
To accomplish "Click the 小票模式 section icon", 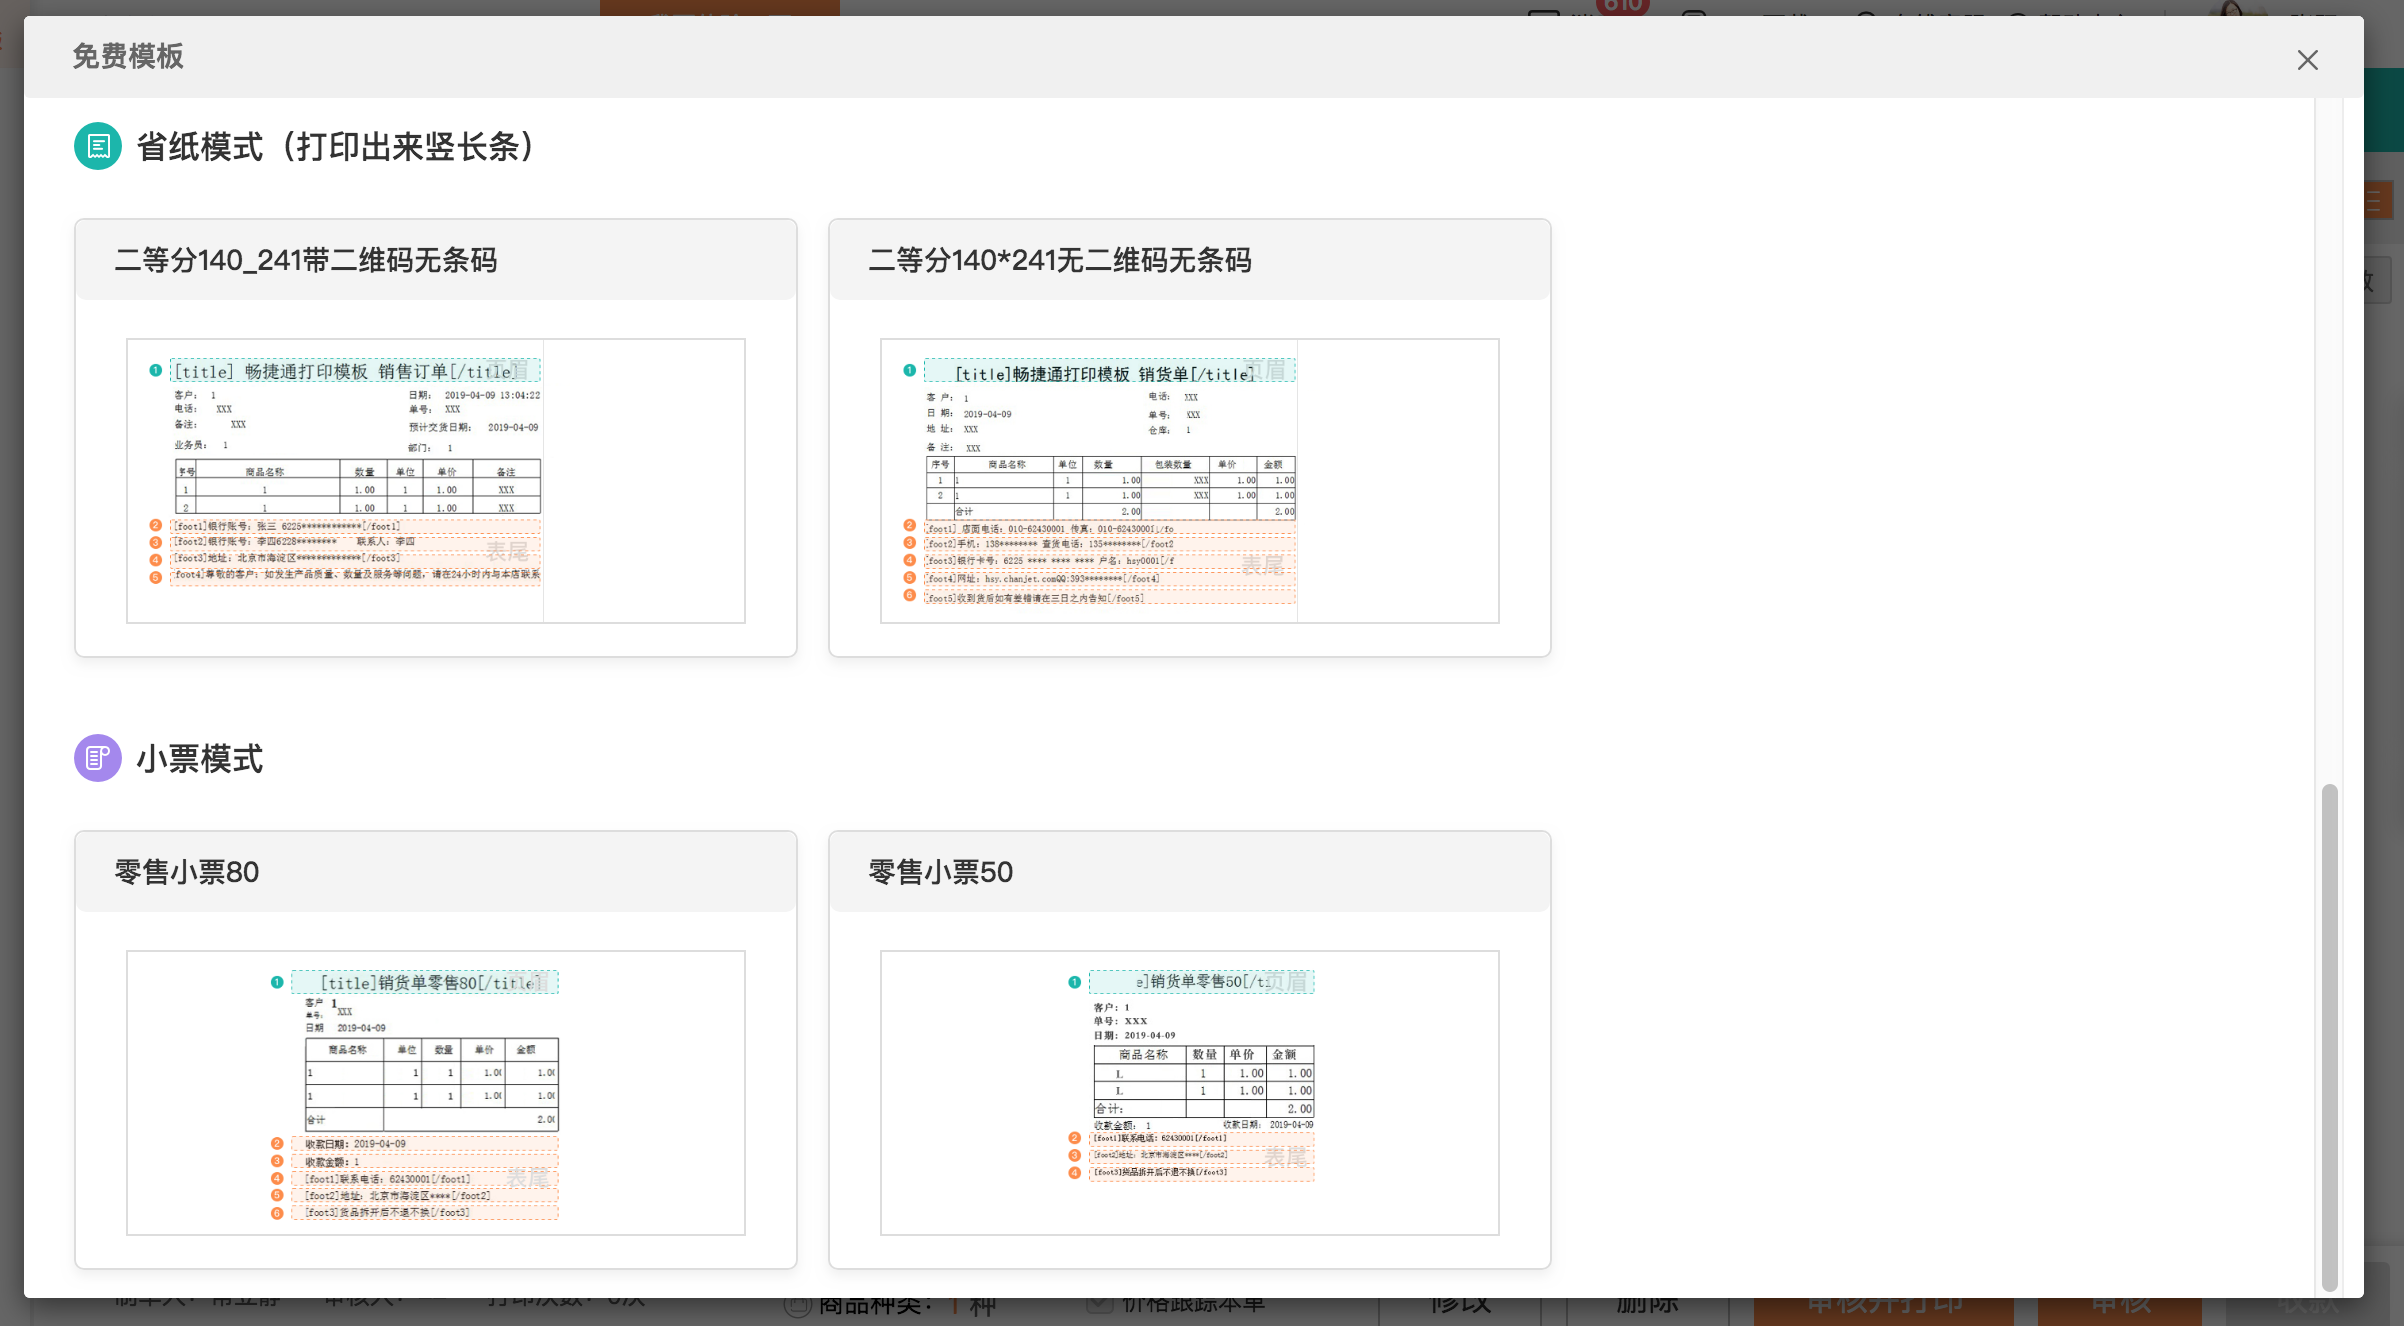I will 96,758.
